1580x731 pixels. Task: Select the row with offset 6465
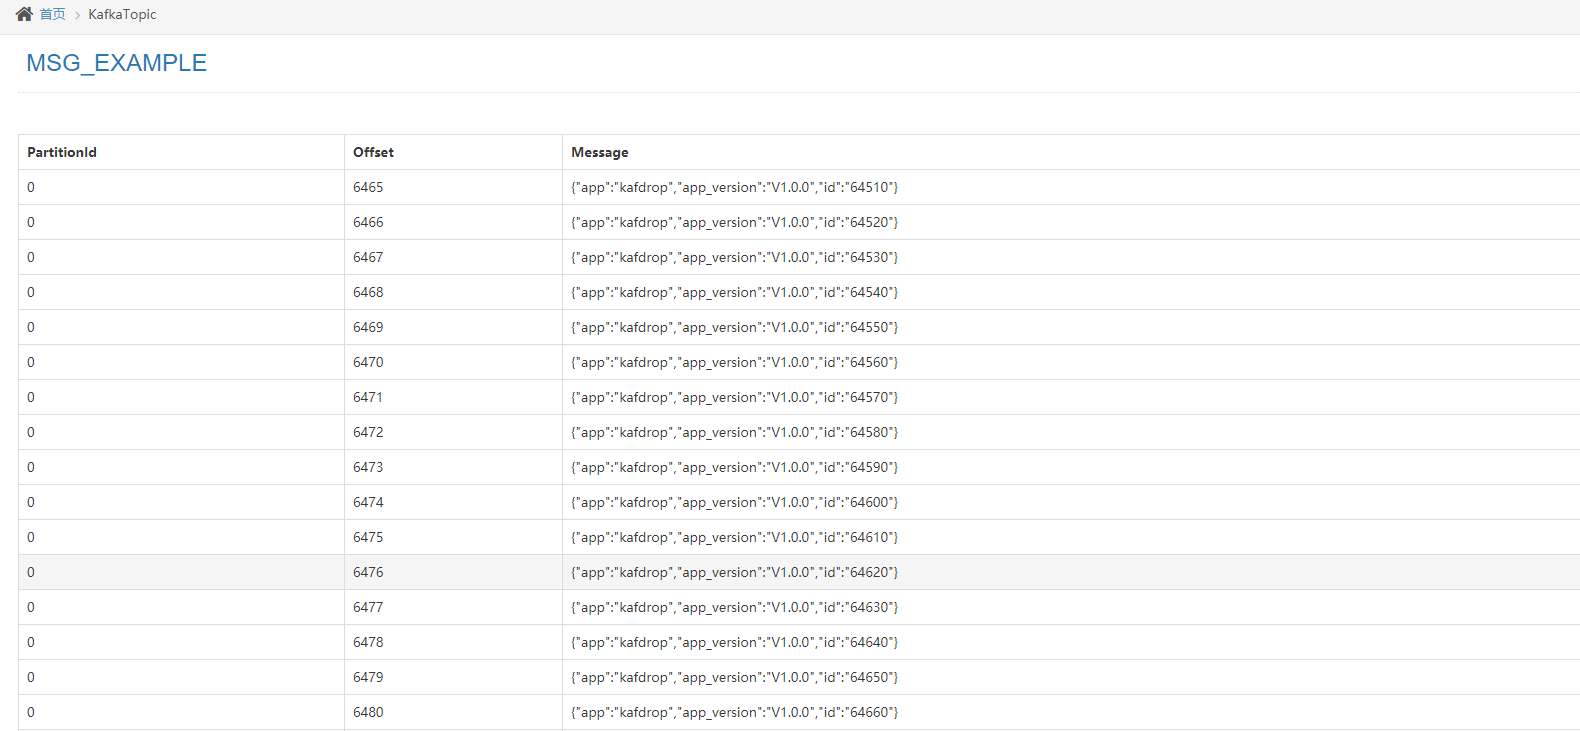368,187
